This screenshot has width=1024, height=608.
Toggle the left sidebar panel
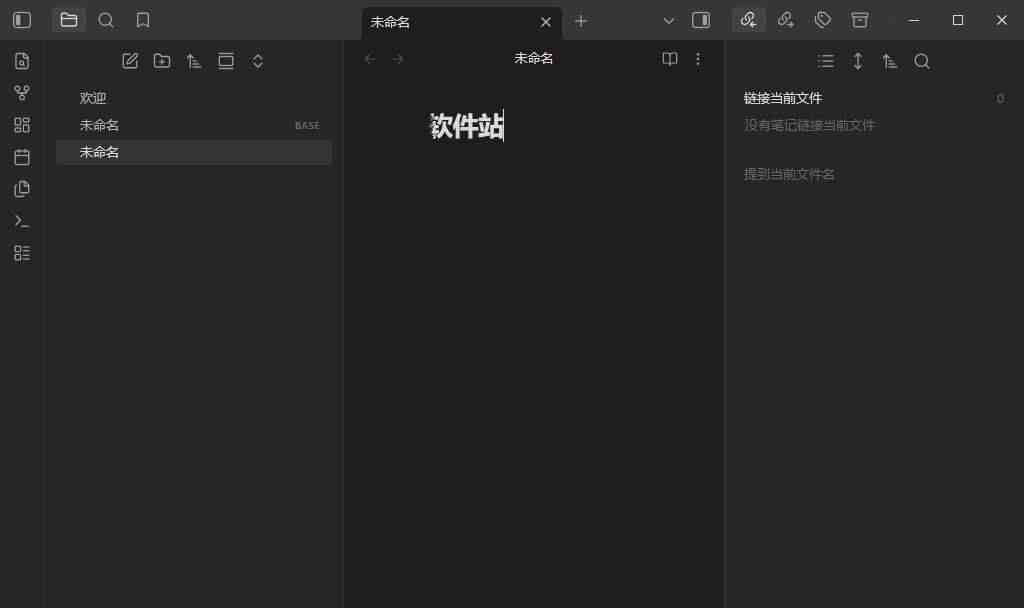(x=22, y=20)
